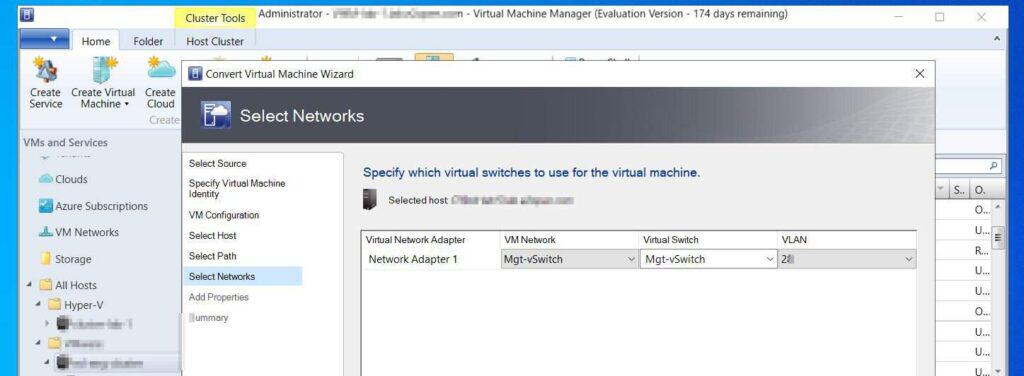
Task: Select Storage in the tree
Action: 73,259
